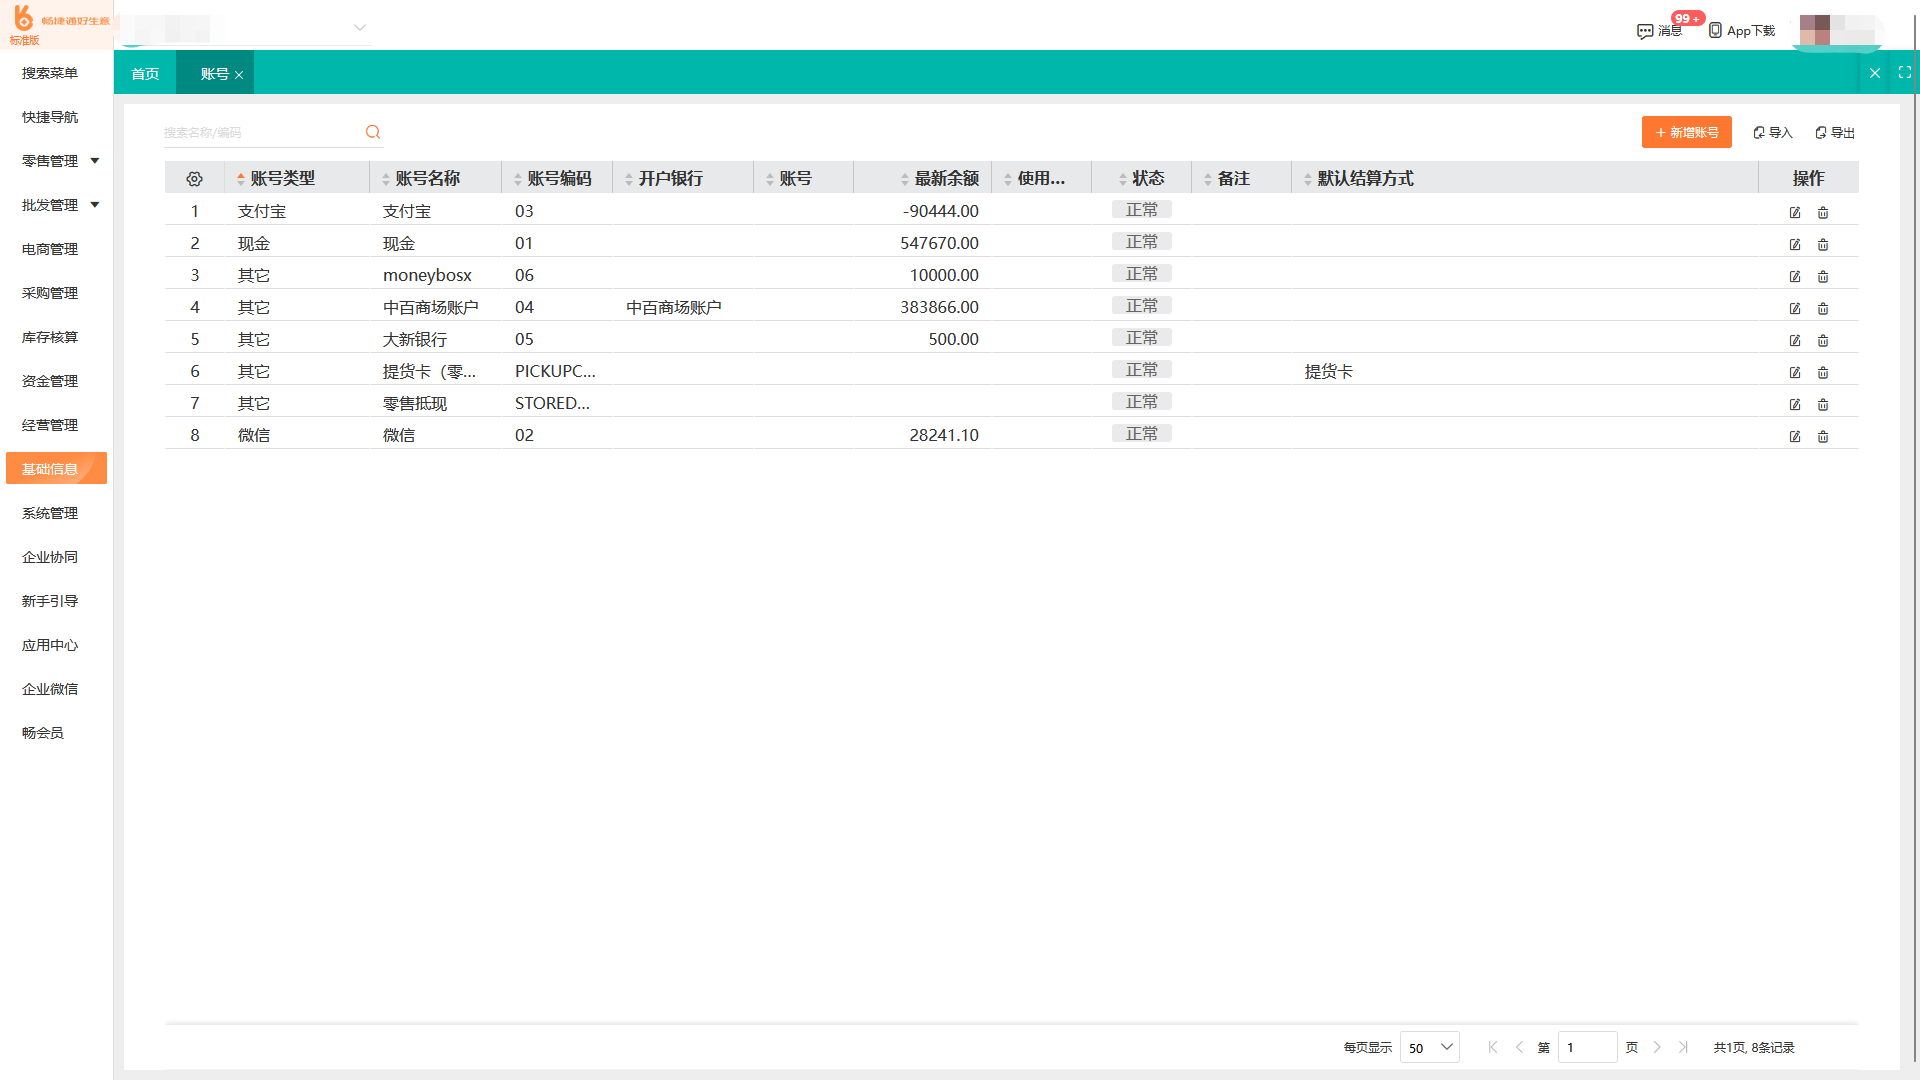
Task: Click the search magnifier icon
Action: coord(375,132)
